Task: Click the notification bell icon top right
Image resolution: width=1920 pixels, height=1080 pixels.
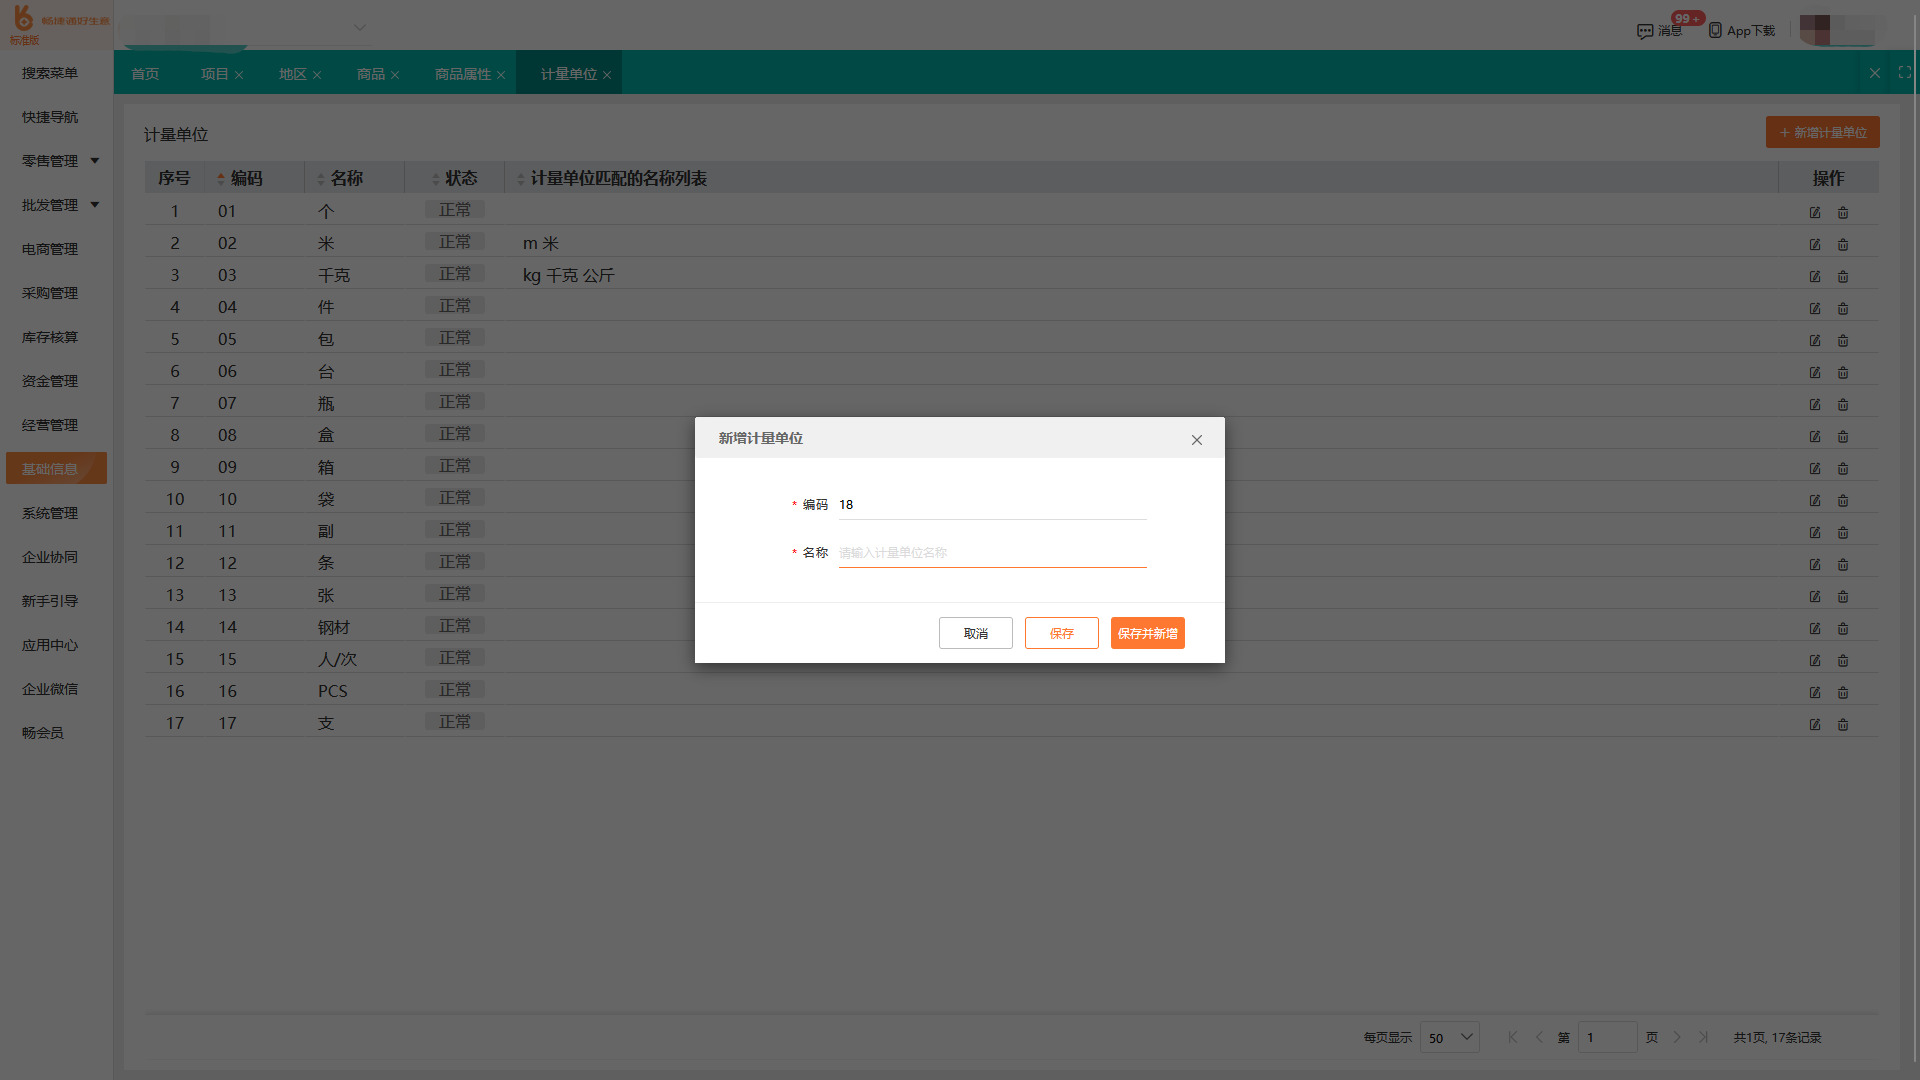Action: coord(1659,29)
